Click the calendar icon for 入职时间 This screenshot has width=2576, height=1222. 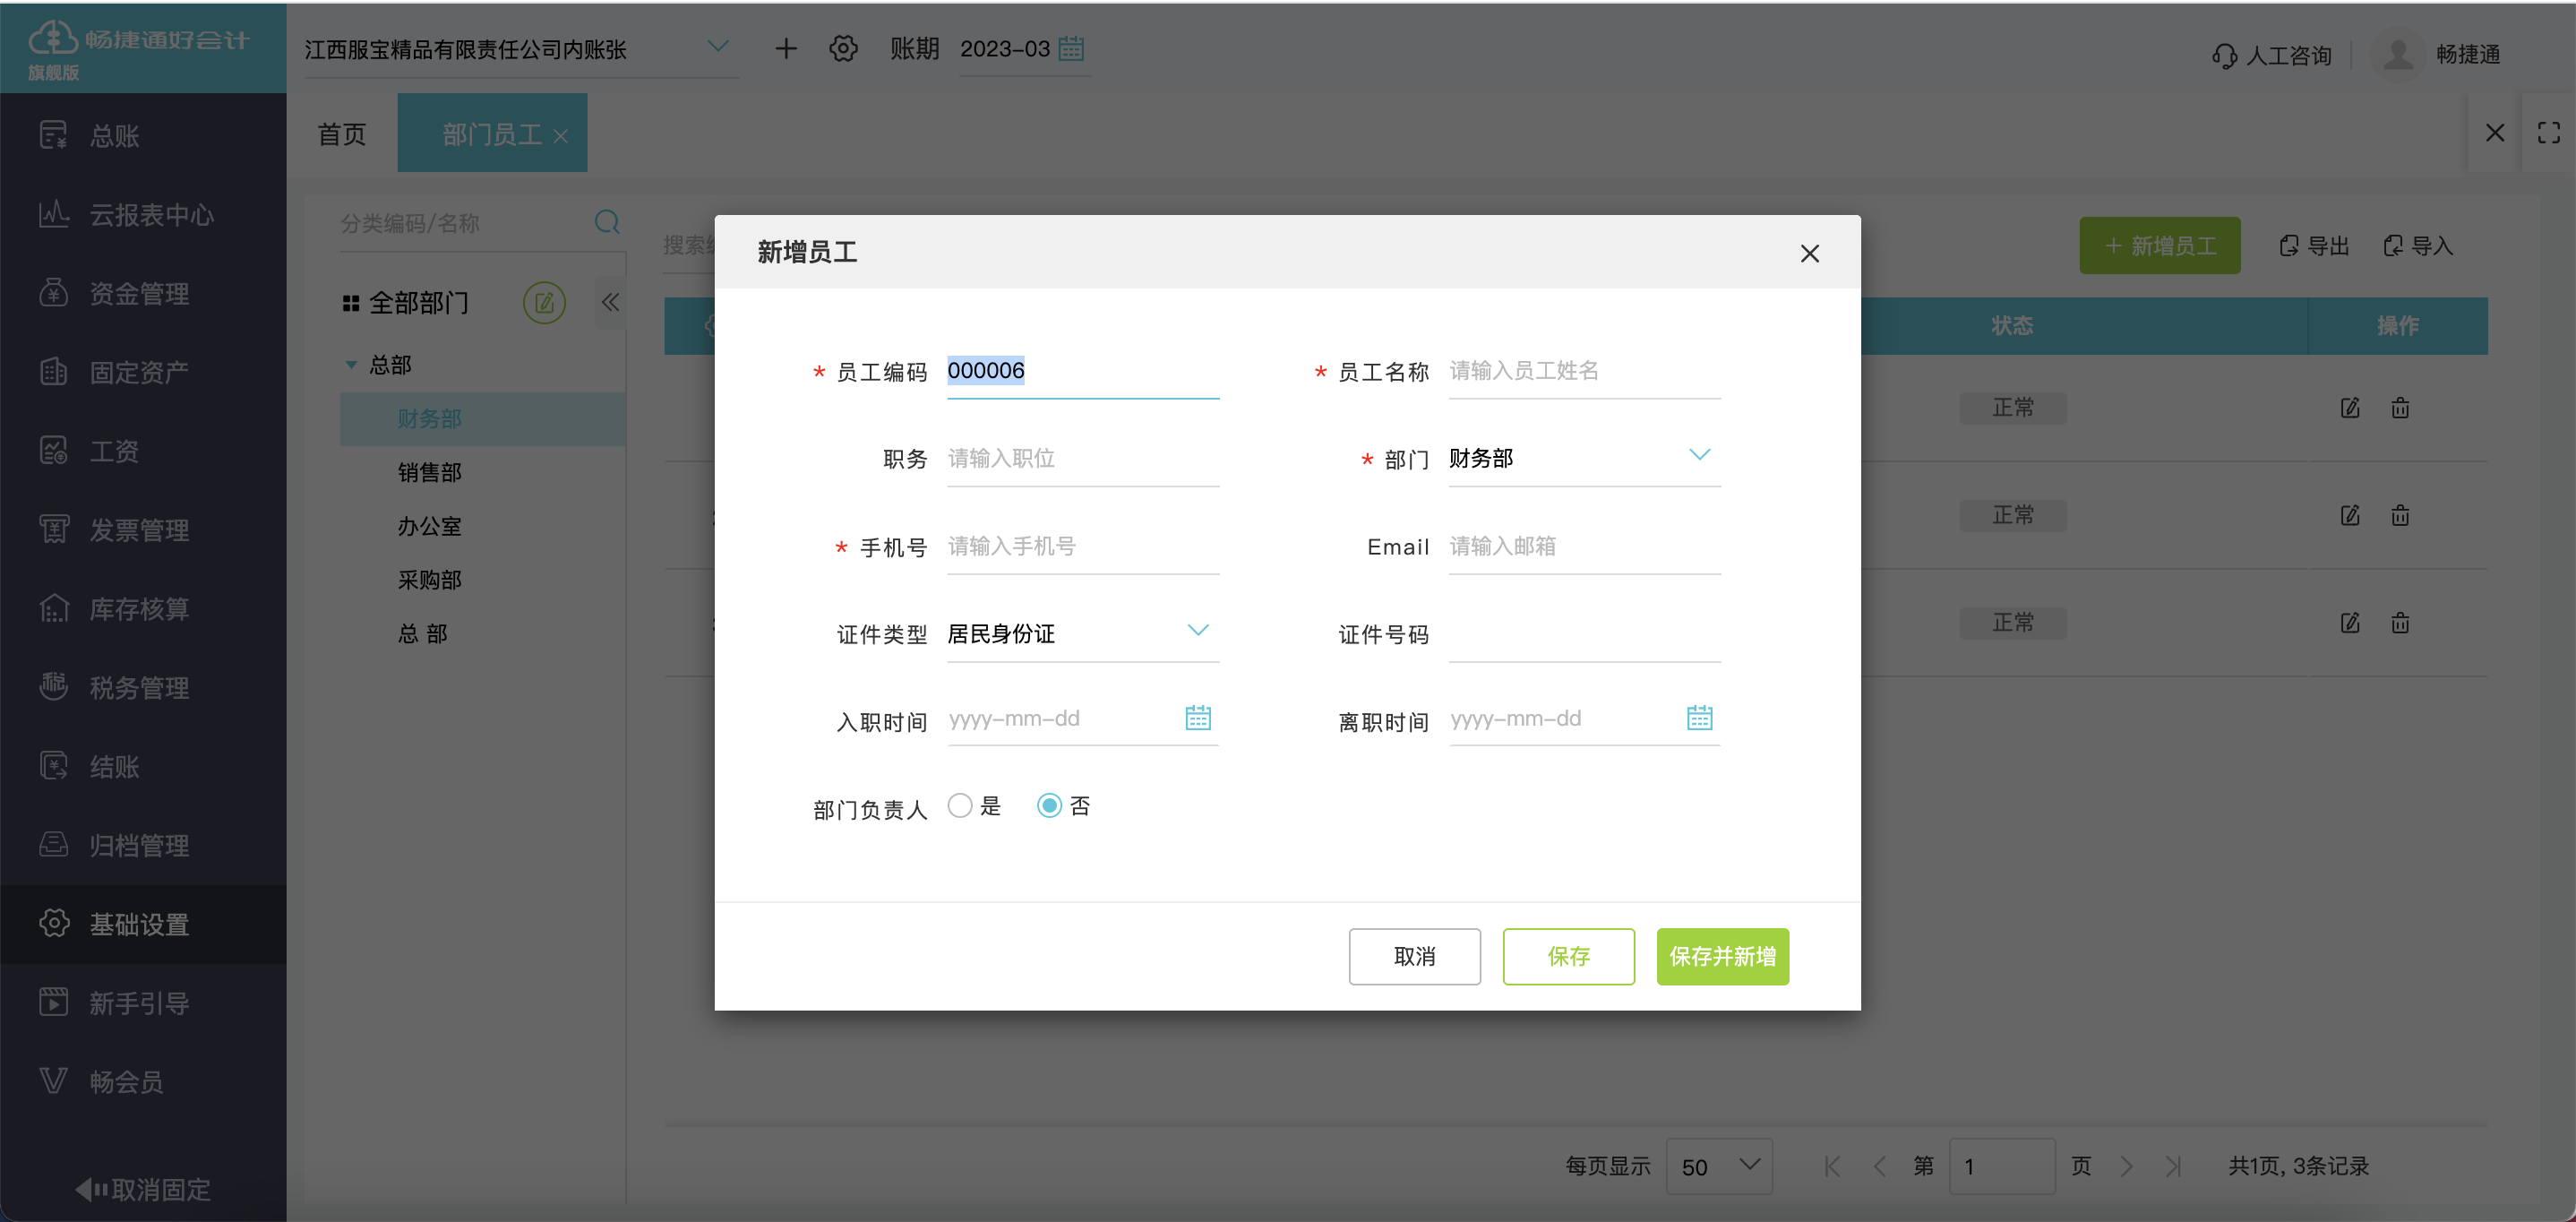pyautogui.click(x=1199, y=718)
